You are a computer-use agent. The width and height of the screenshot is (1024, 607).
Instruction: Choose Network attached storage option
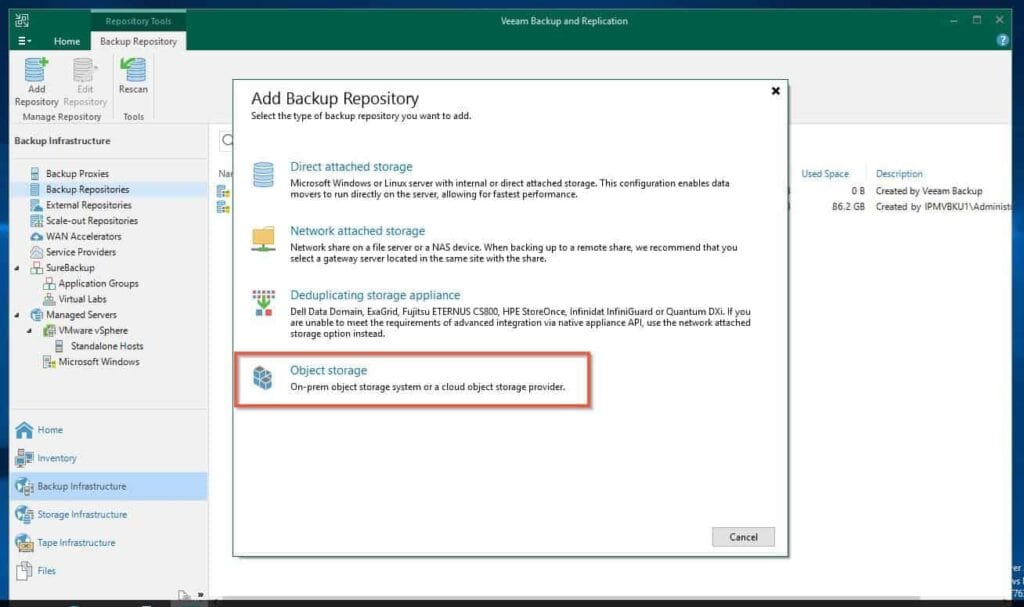[357, 231]
